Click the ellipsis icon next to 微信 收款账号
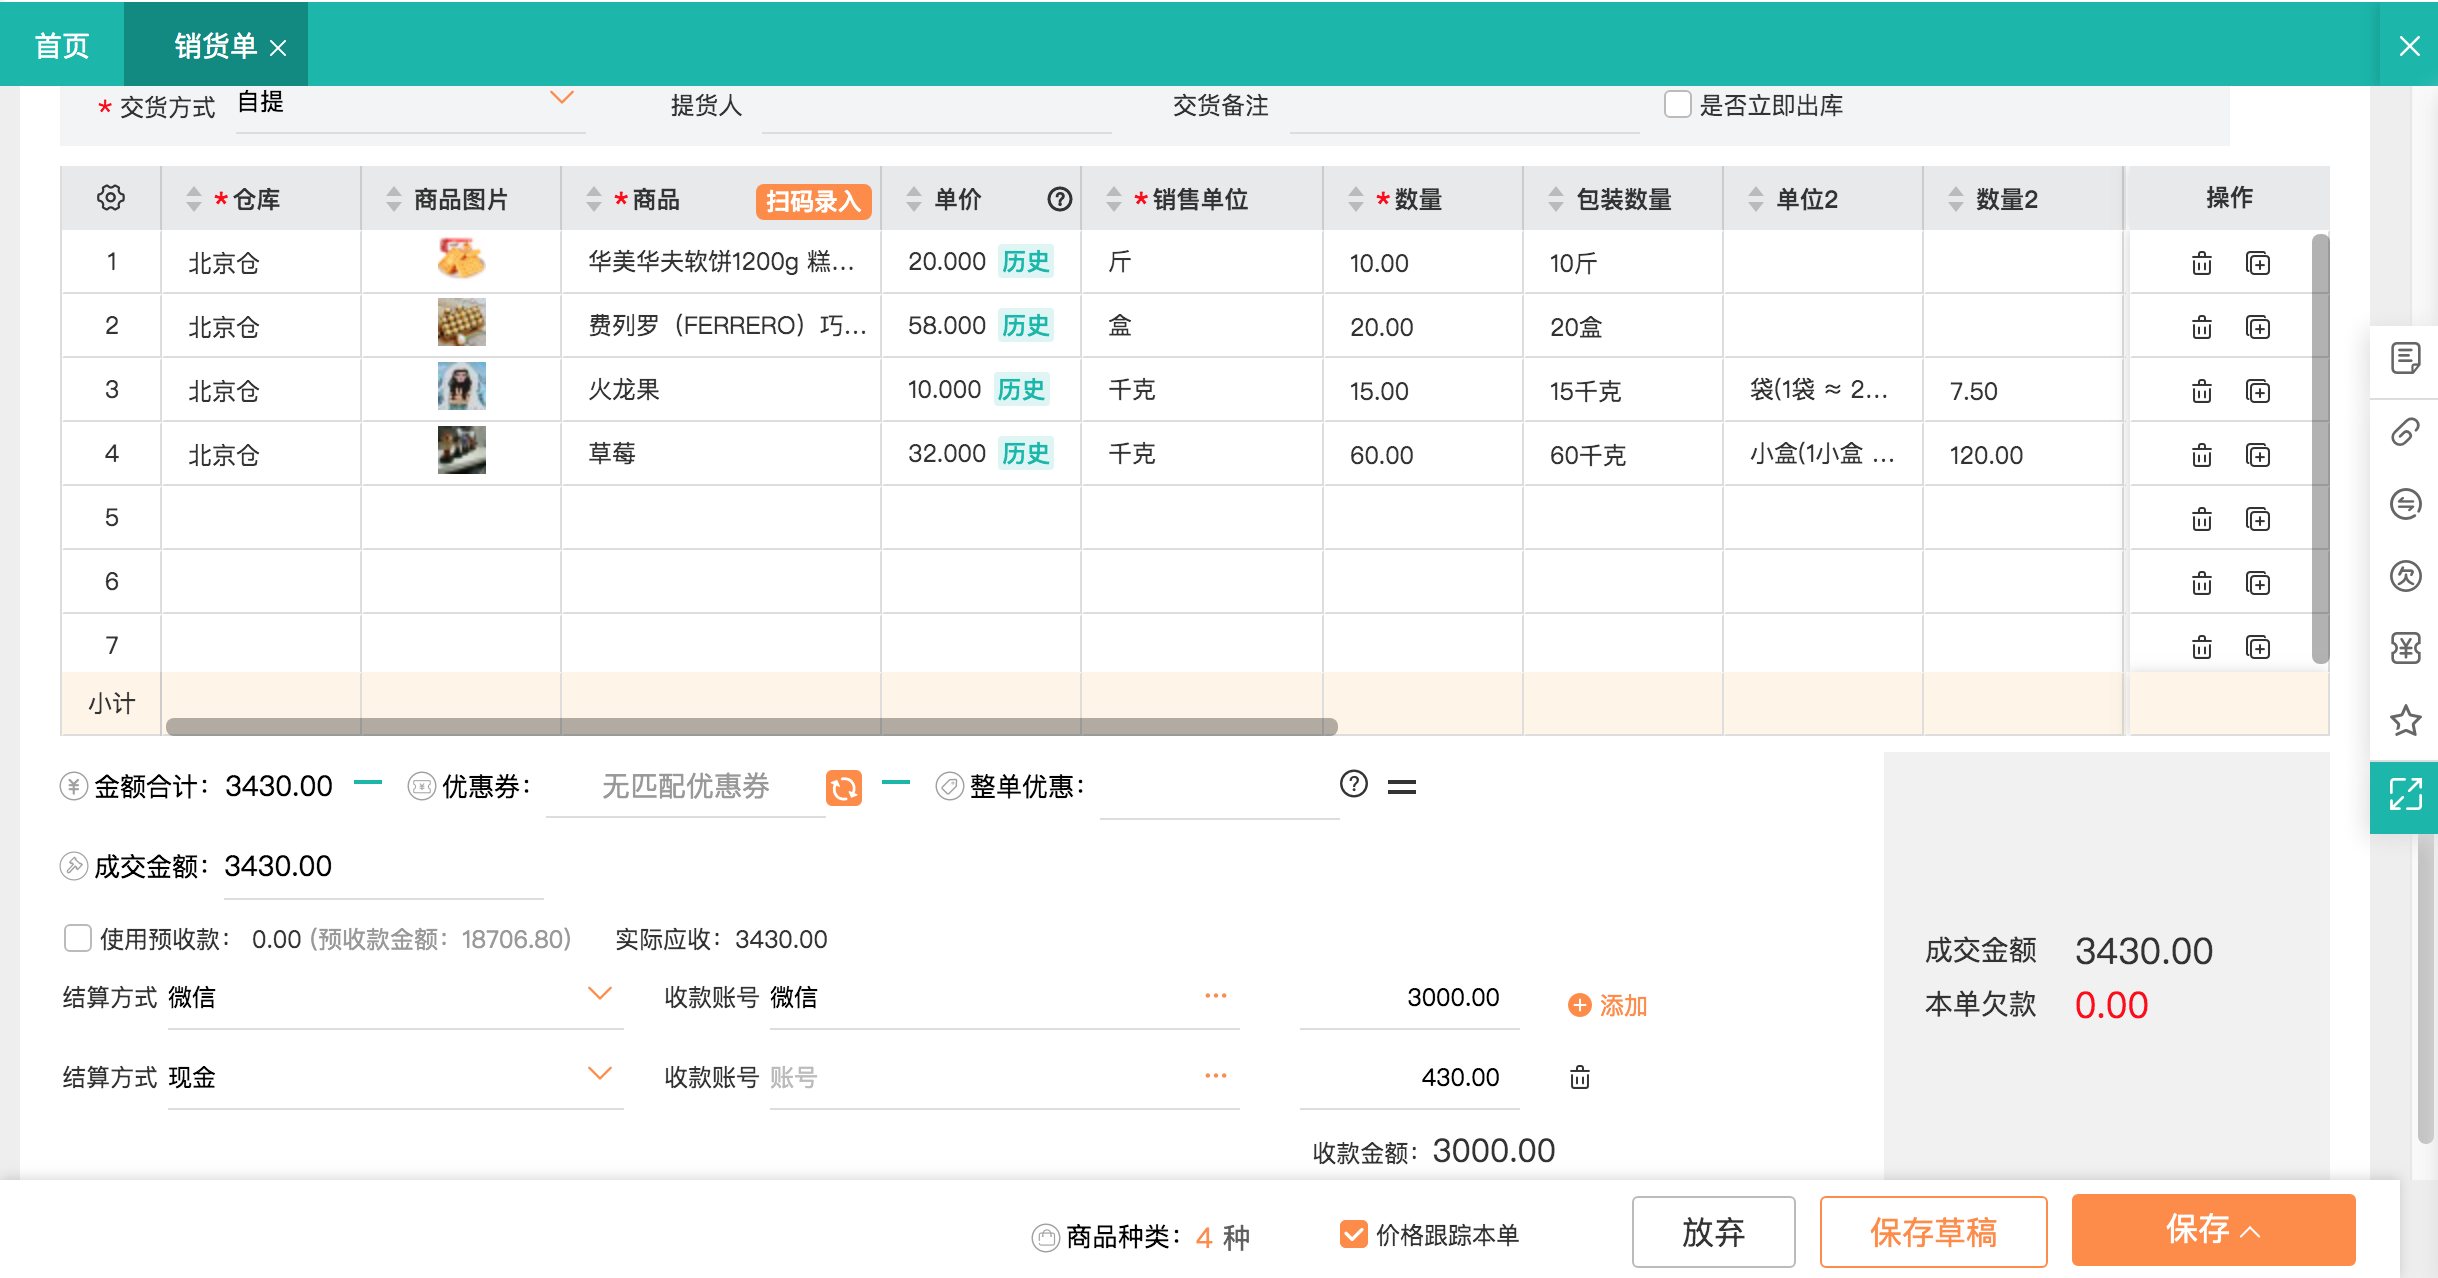The image size is (2438, 1278). (x=1219, y=1002)
